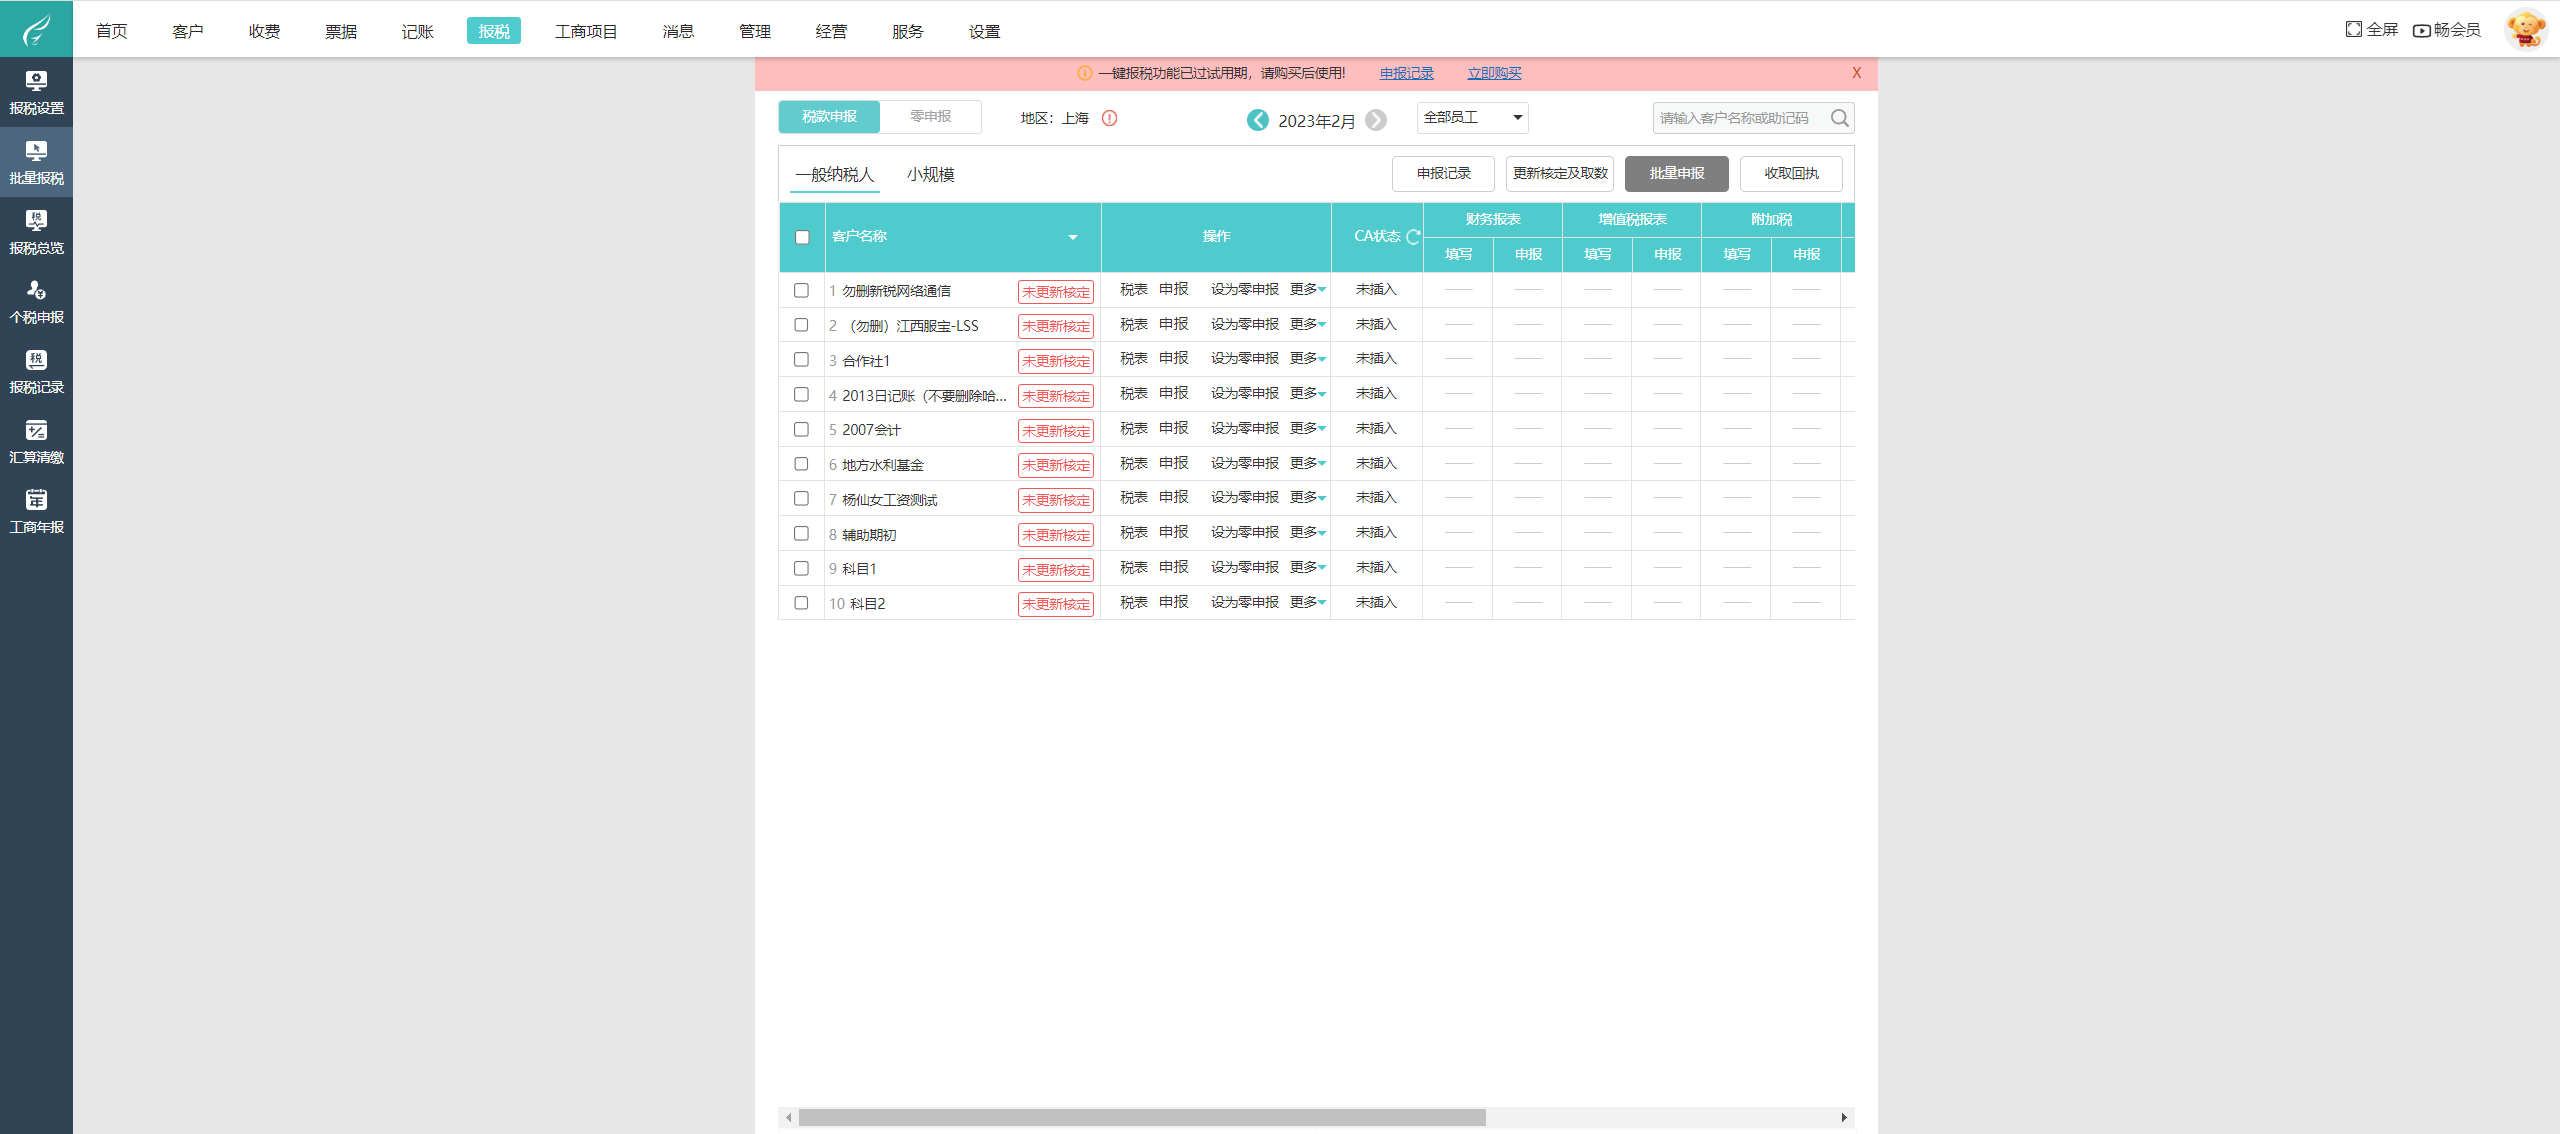Click 批量申报 button
The height and width of the screenshot is (1134, 2560).
[x=1673, y=173]
